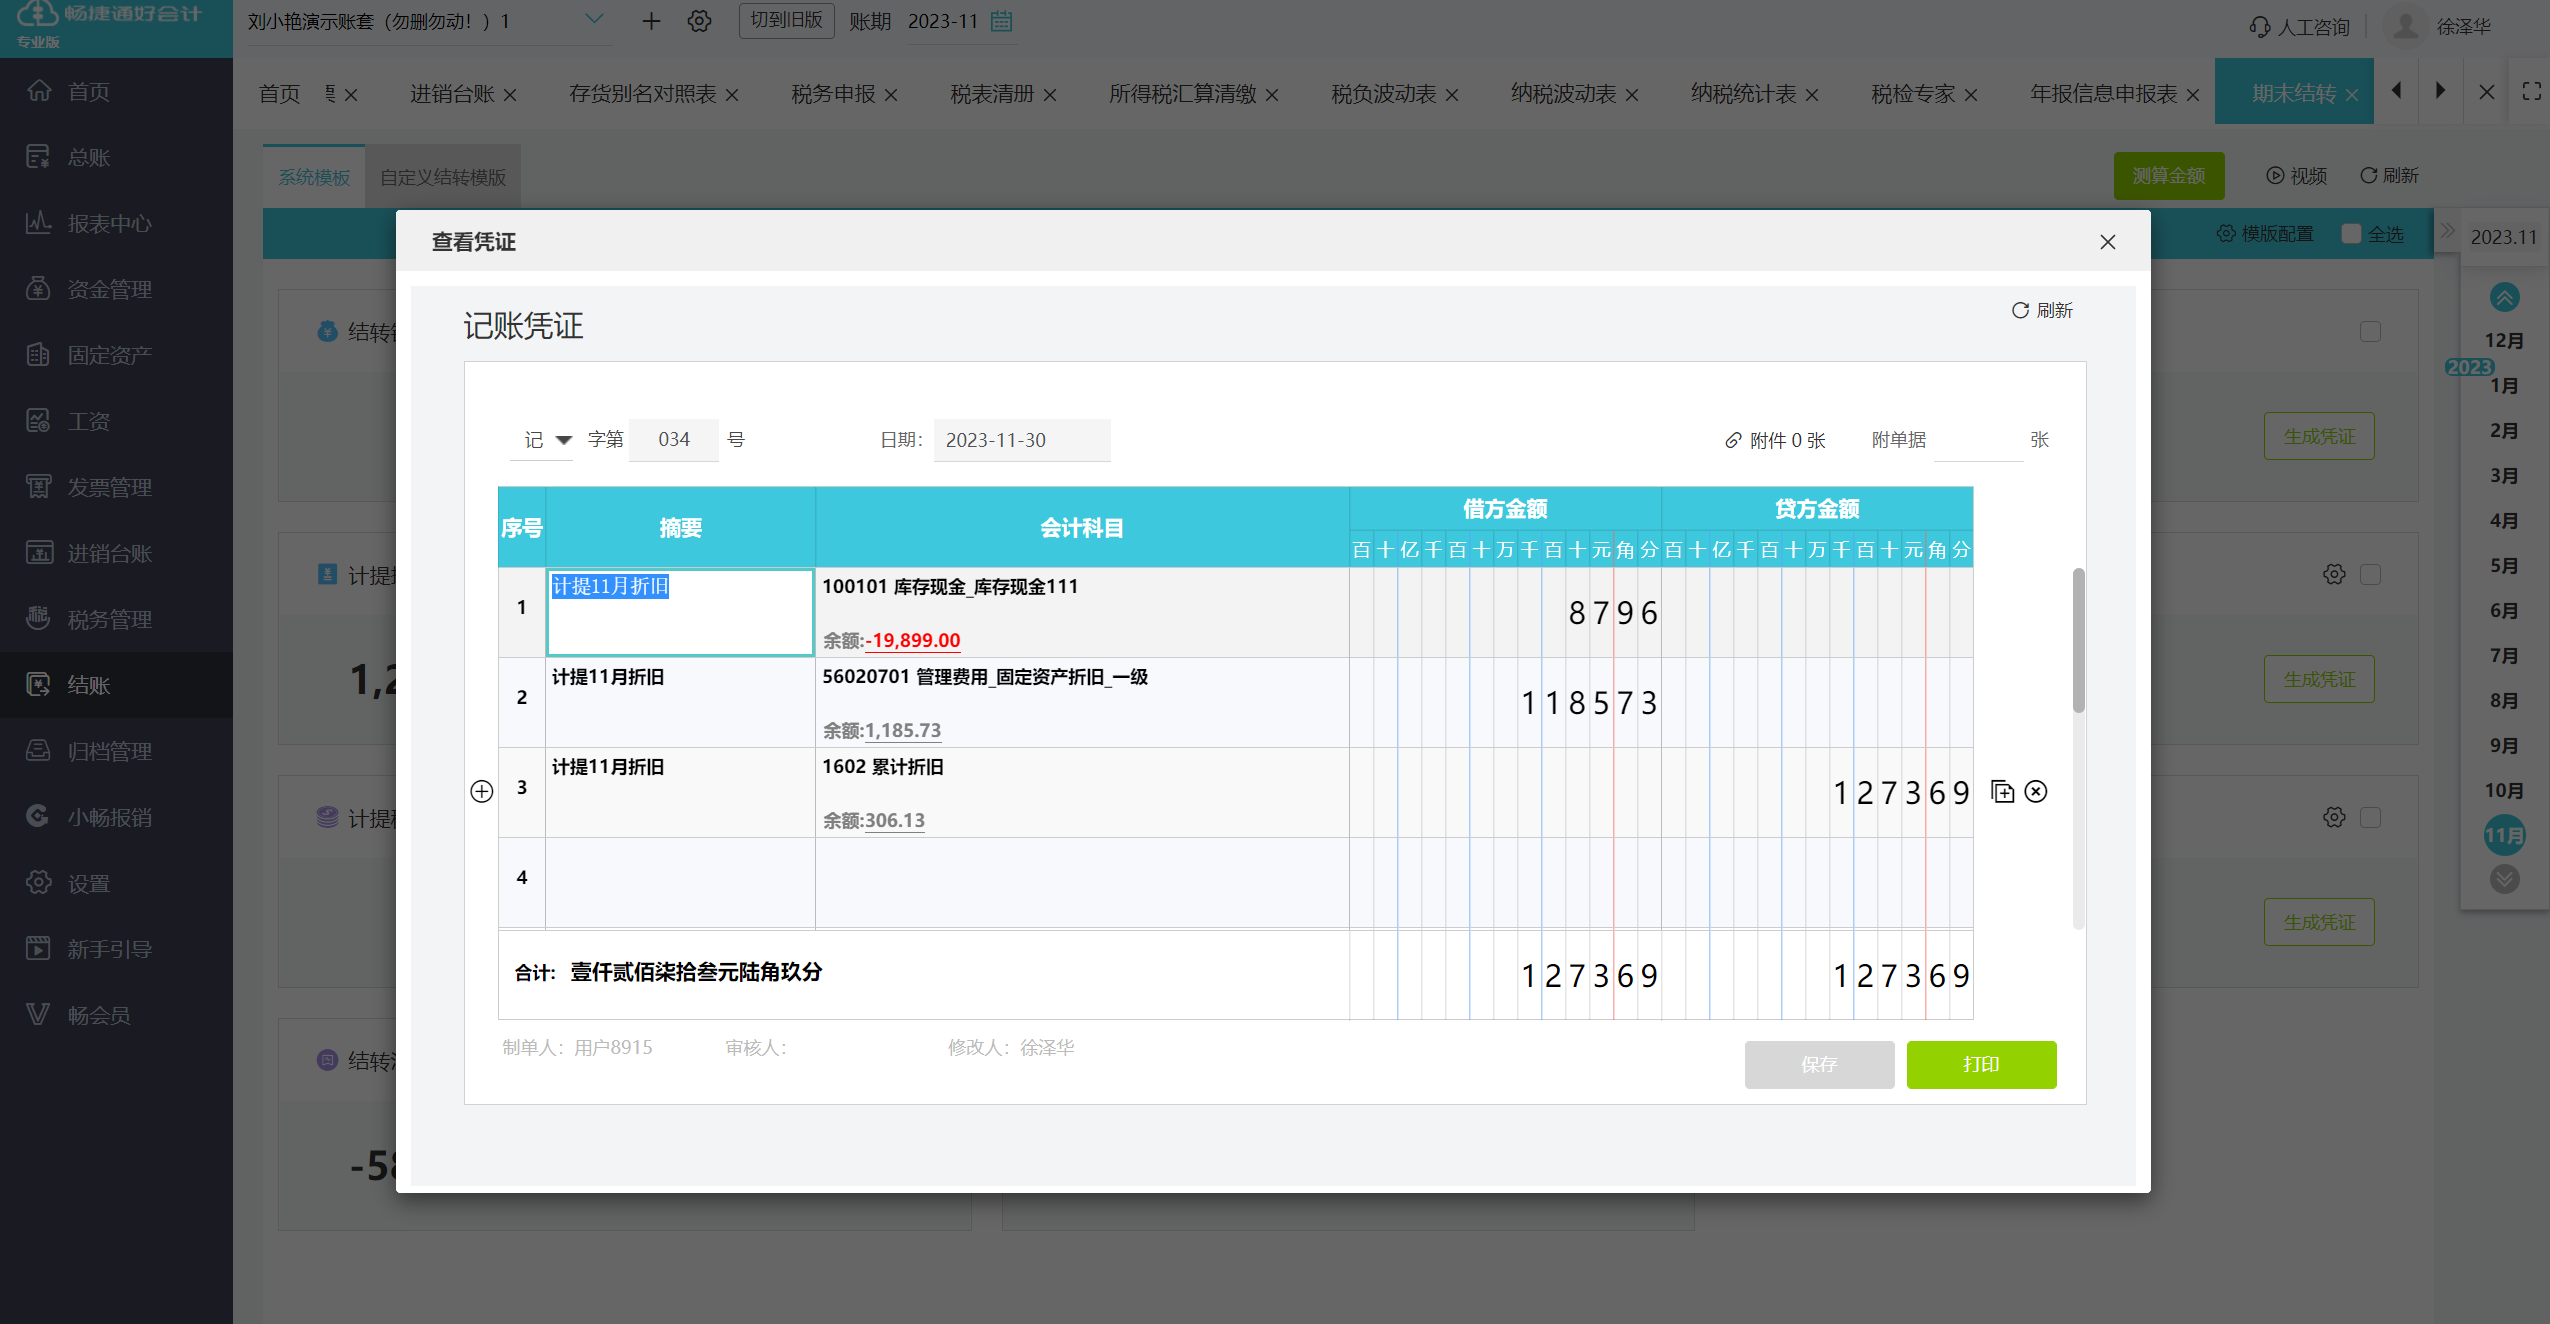
Task: Click the date input field 2023-11-30
Action: point(1020,440)
